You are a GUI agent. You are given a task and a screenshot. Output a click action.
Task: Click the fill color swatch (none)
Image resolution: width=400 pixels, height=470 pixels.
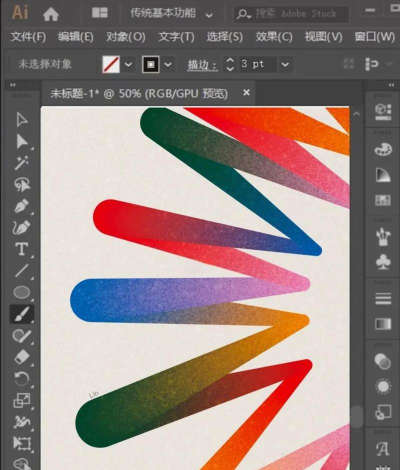point(111,64)
